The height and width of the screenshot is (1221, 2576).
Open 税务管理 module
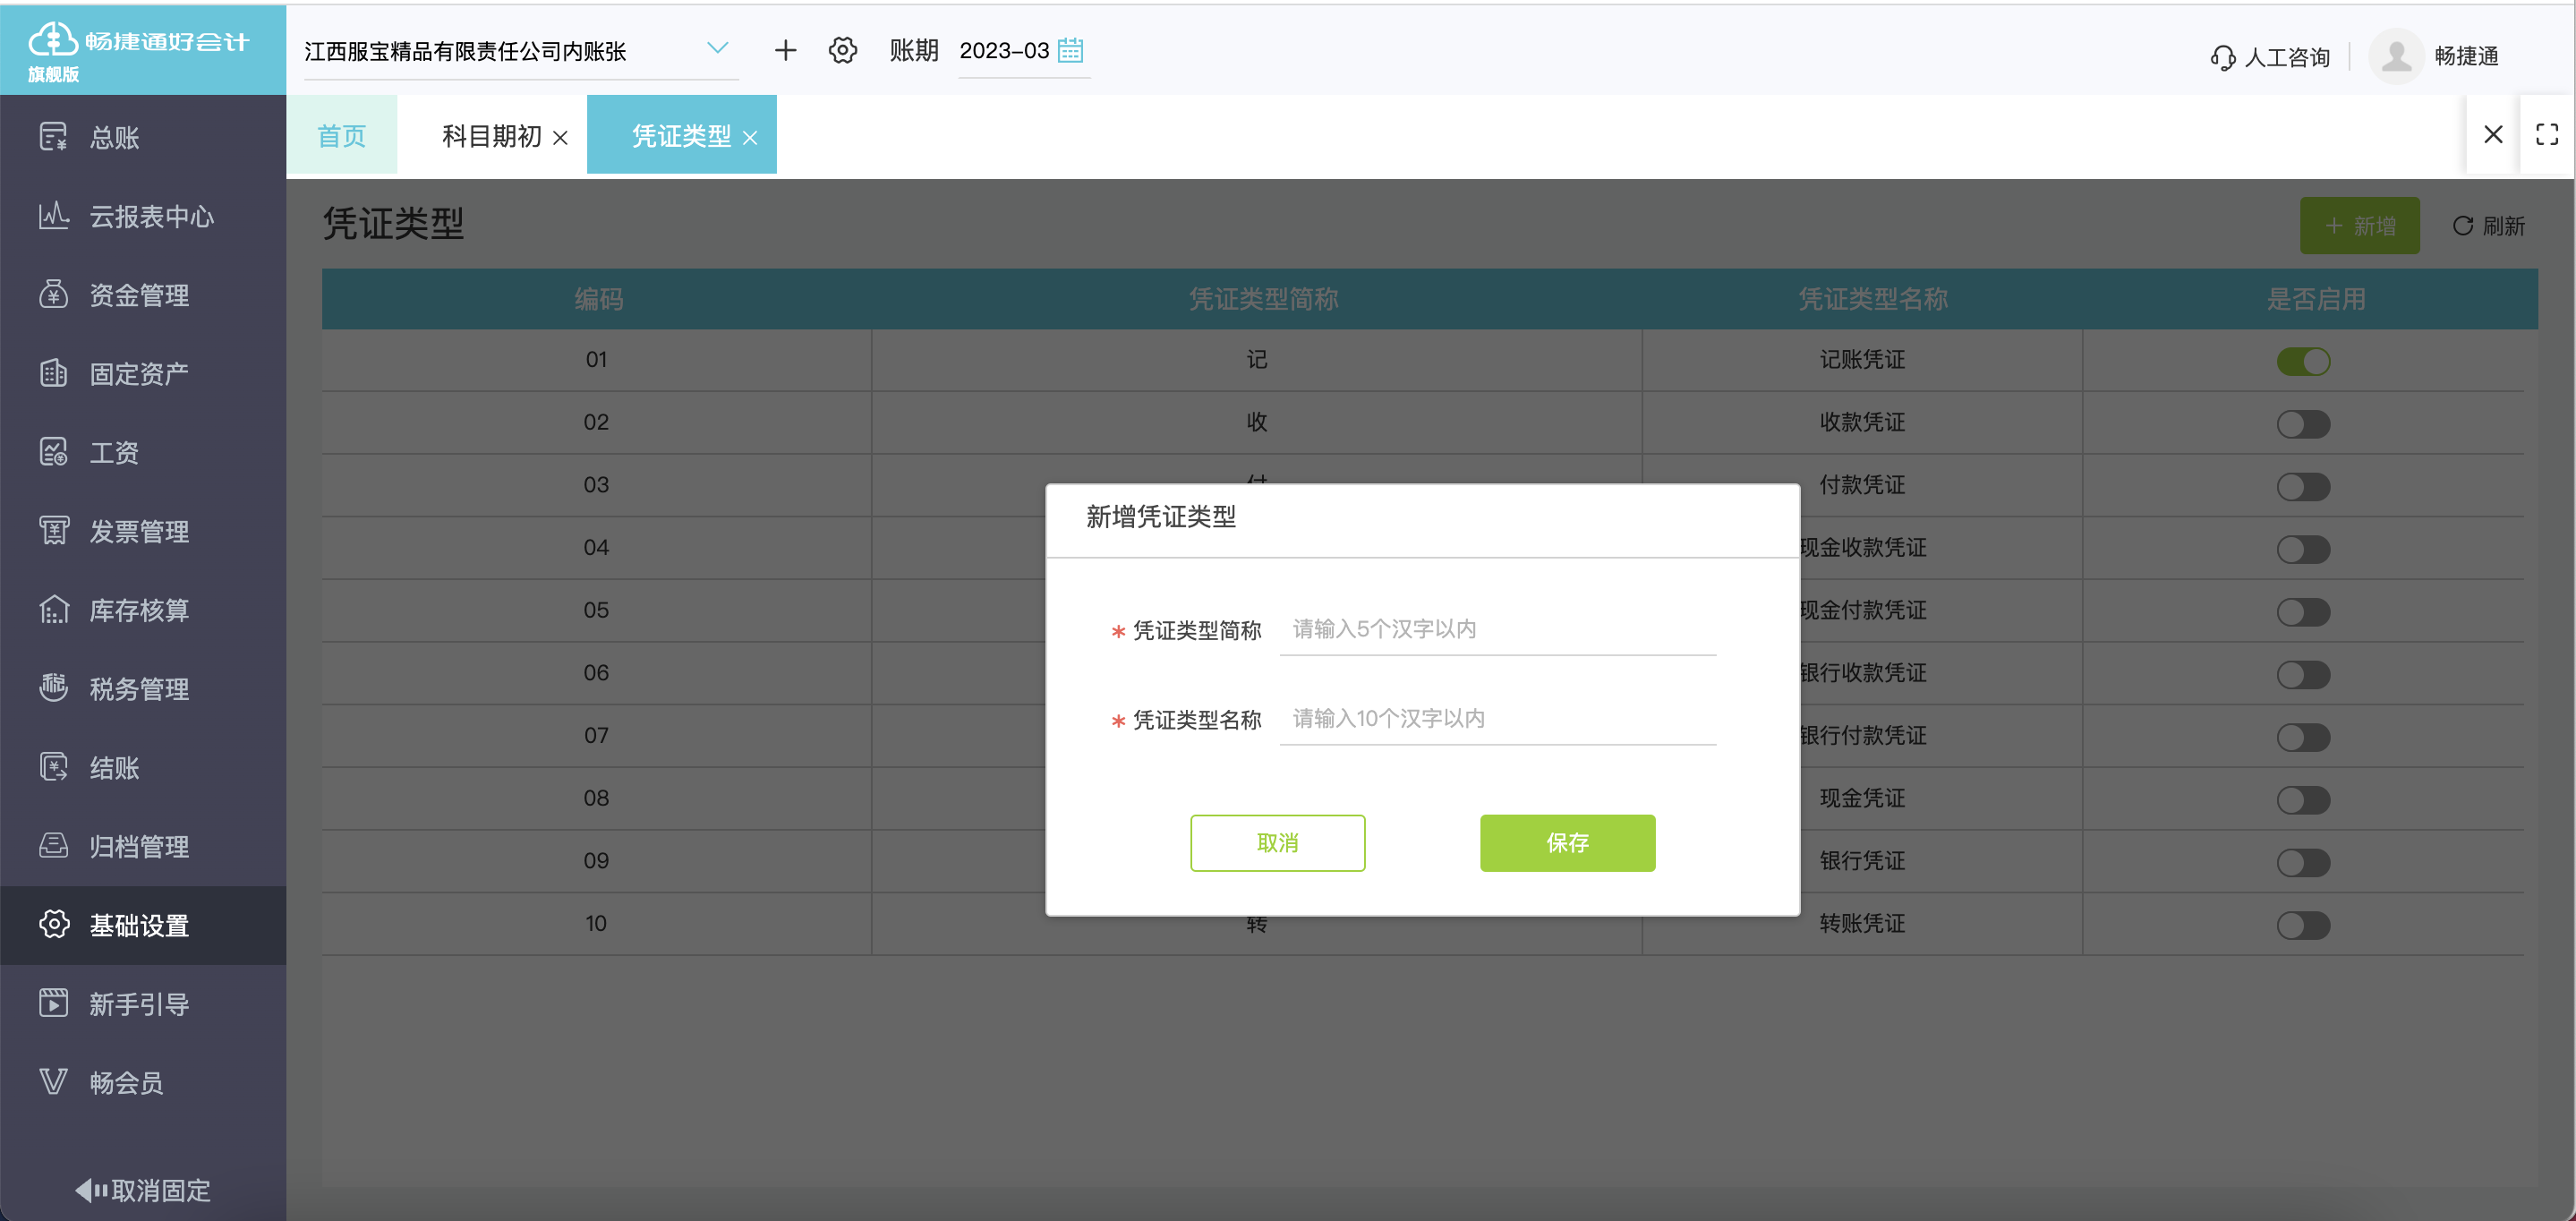143,688
